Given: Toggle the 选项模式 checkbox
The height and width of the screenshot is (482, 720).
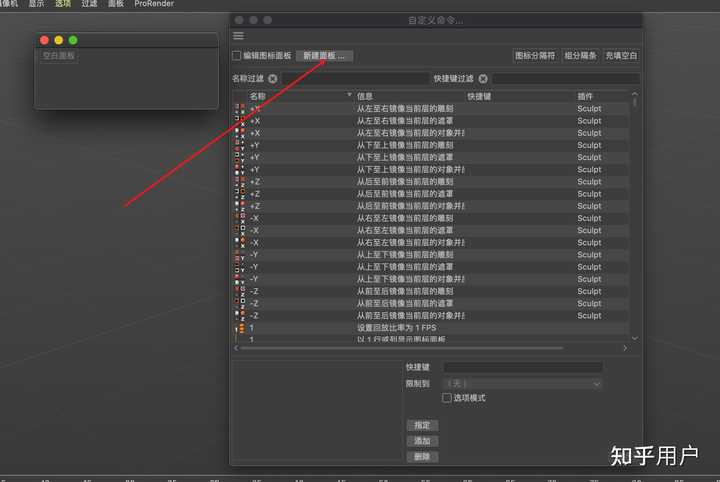Looking at the screenshot, I should pos(447,398).
